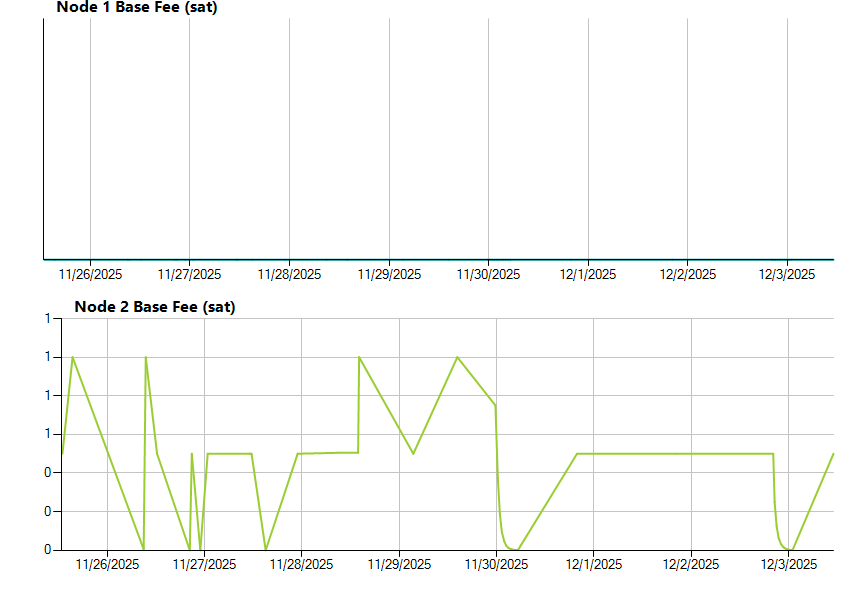Click the flat teal Node 1 line above 11/29/2025
This screenshot has height=600, width=860.
point(389,259)
